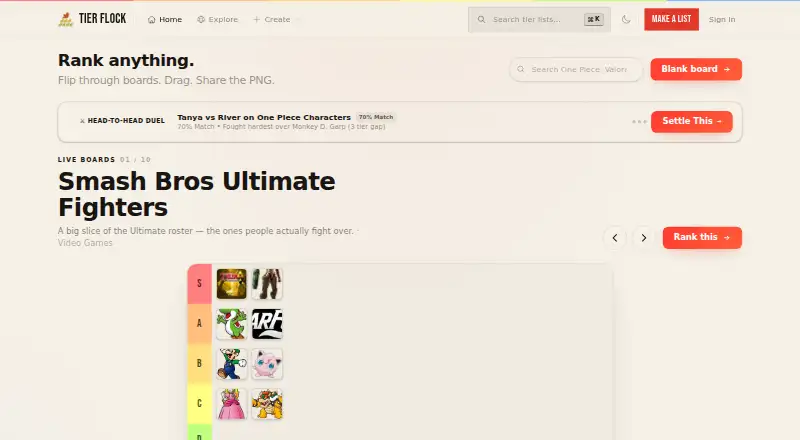Click the Snake fighter tile in S tier

[x=267, y=284]
